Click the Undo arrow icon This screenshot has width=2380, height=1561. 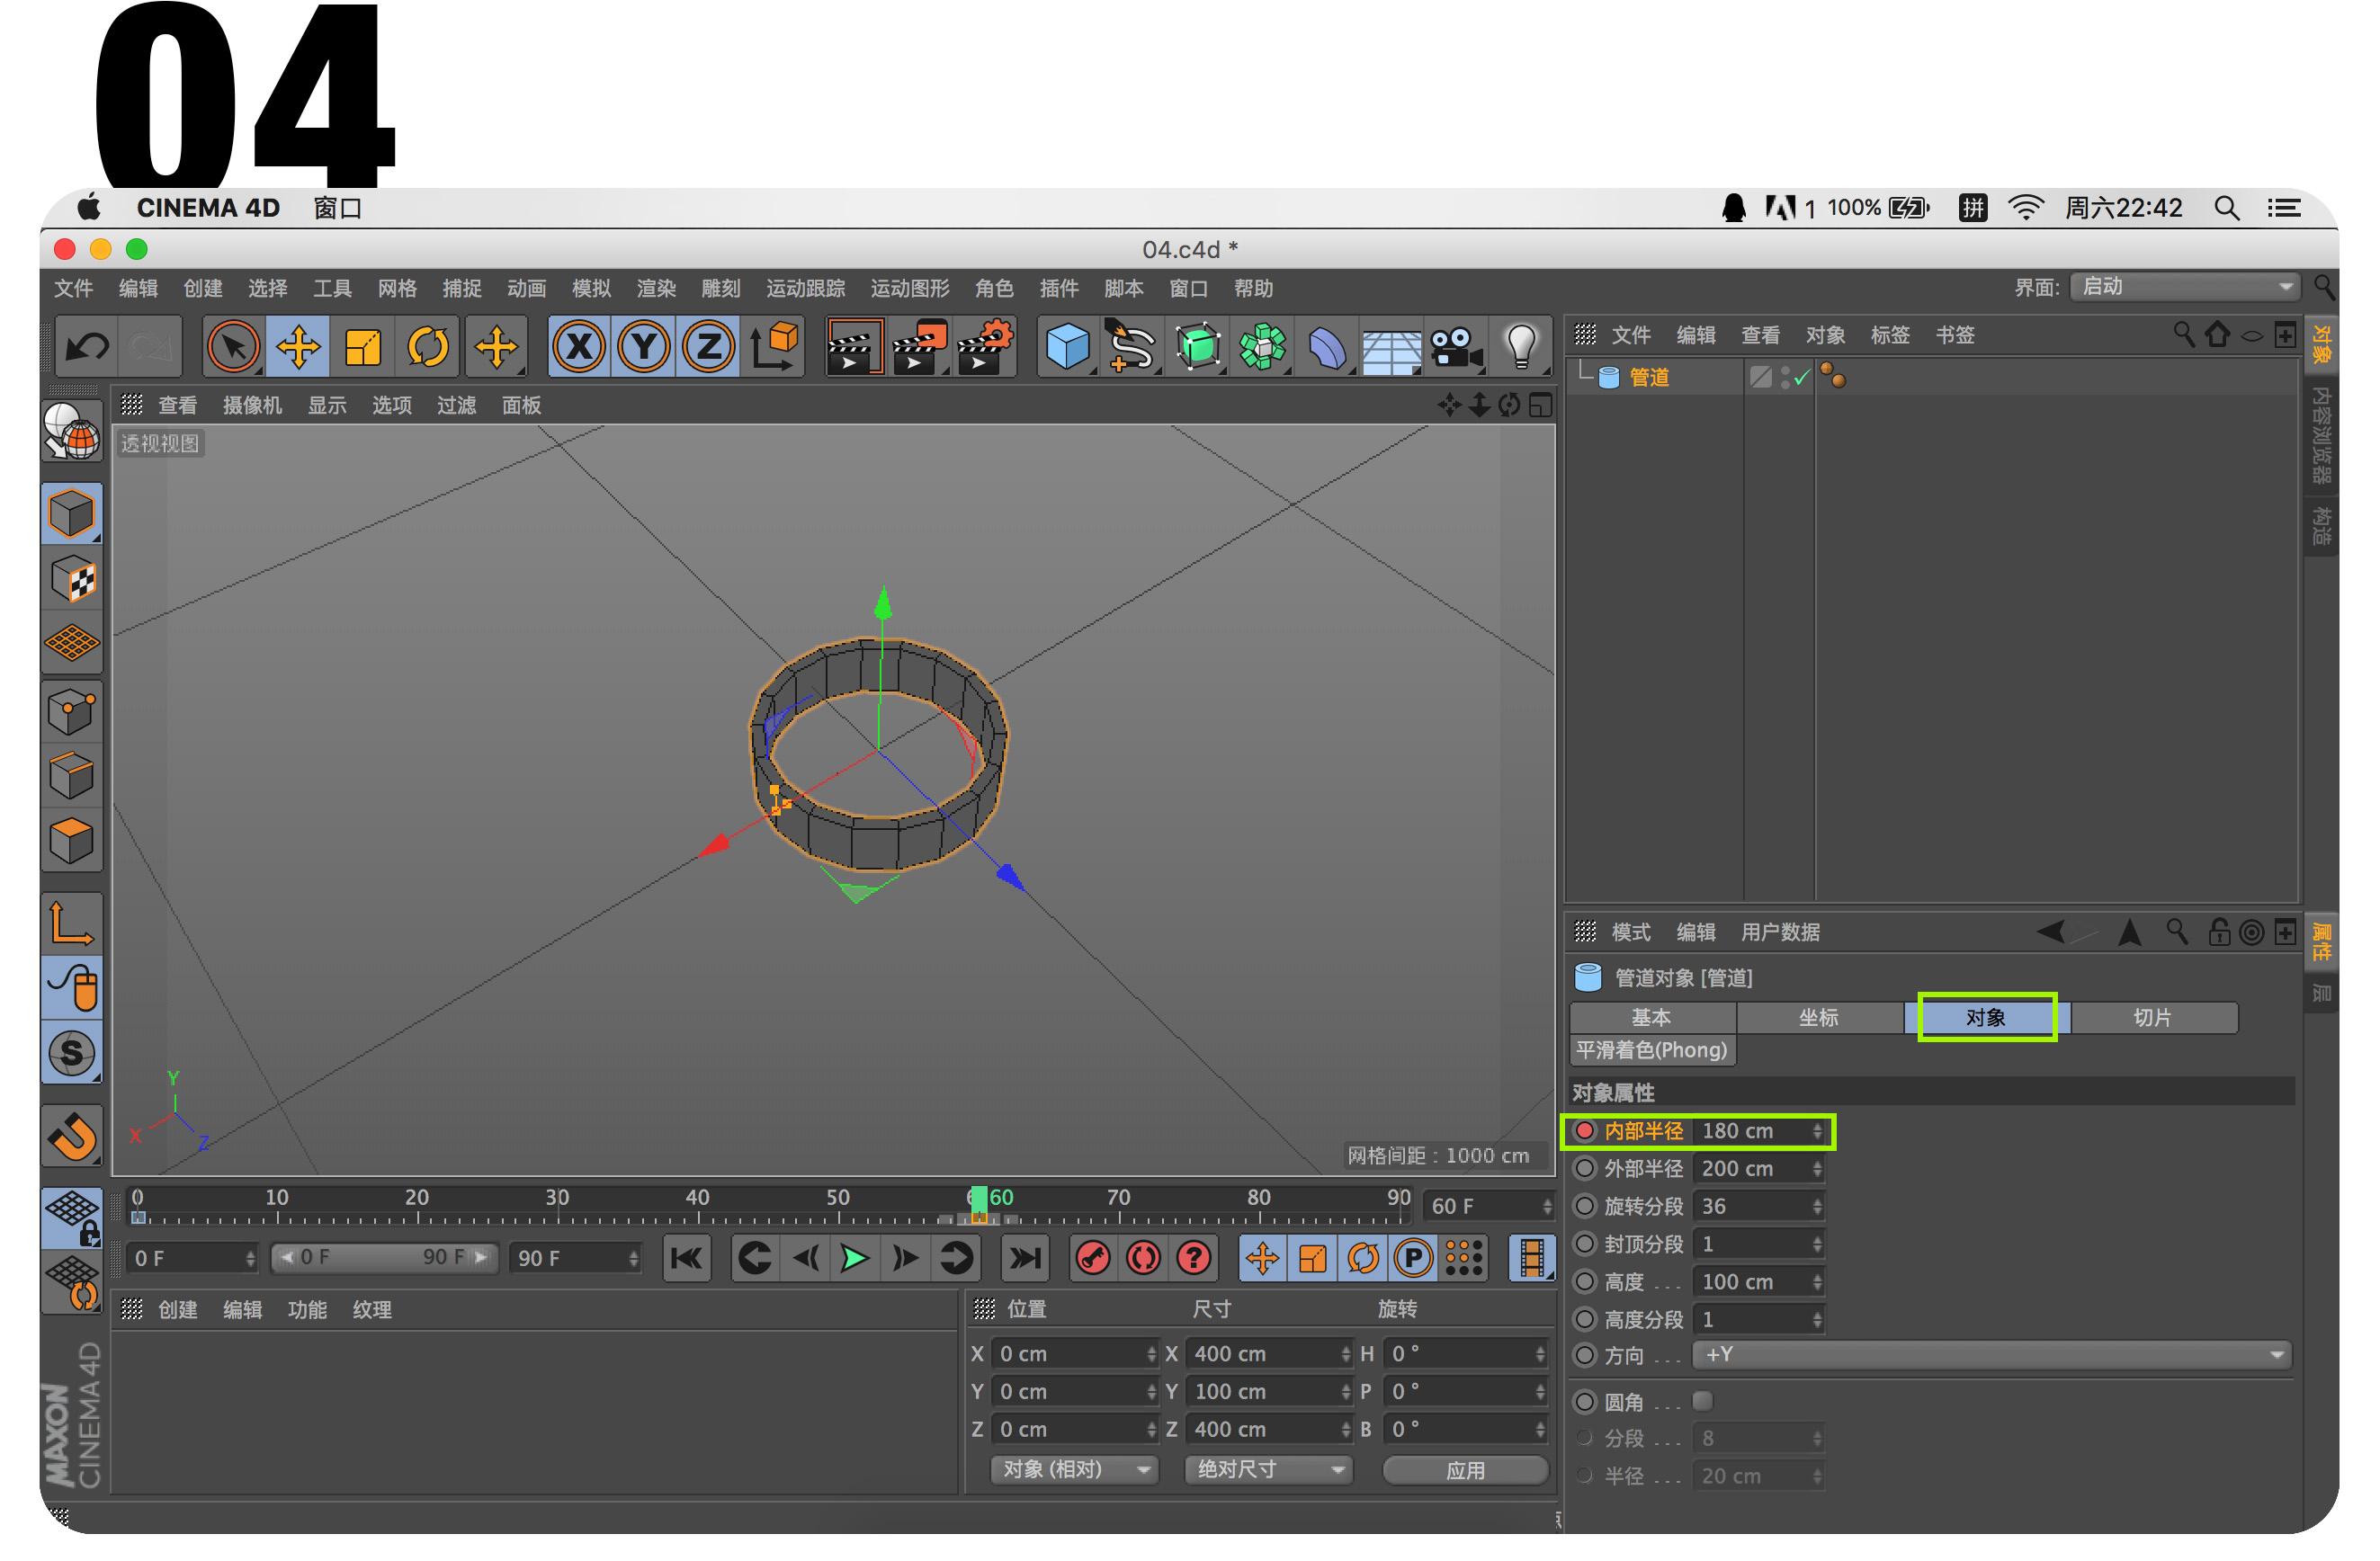87,348
